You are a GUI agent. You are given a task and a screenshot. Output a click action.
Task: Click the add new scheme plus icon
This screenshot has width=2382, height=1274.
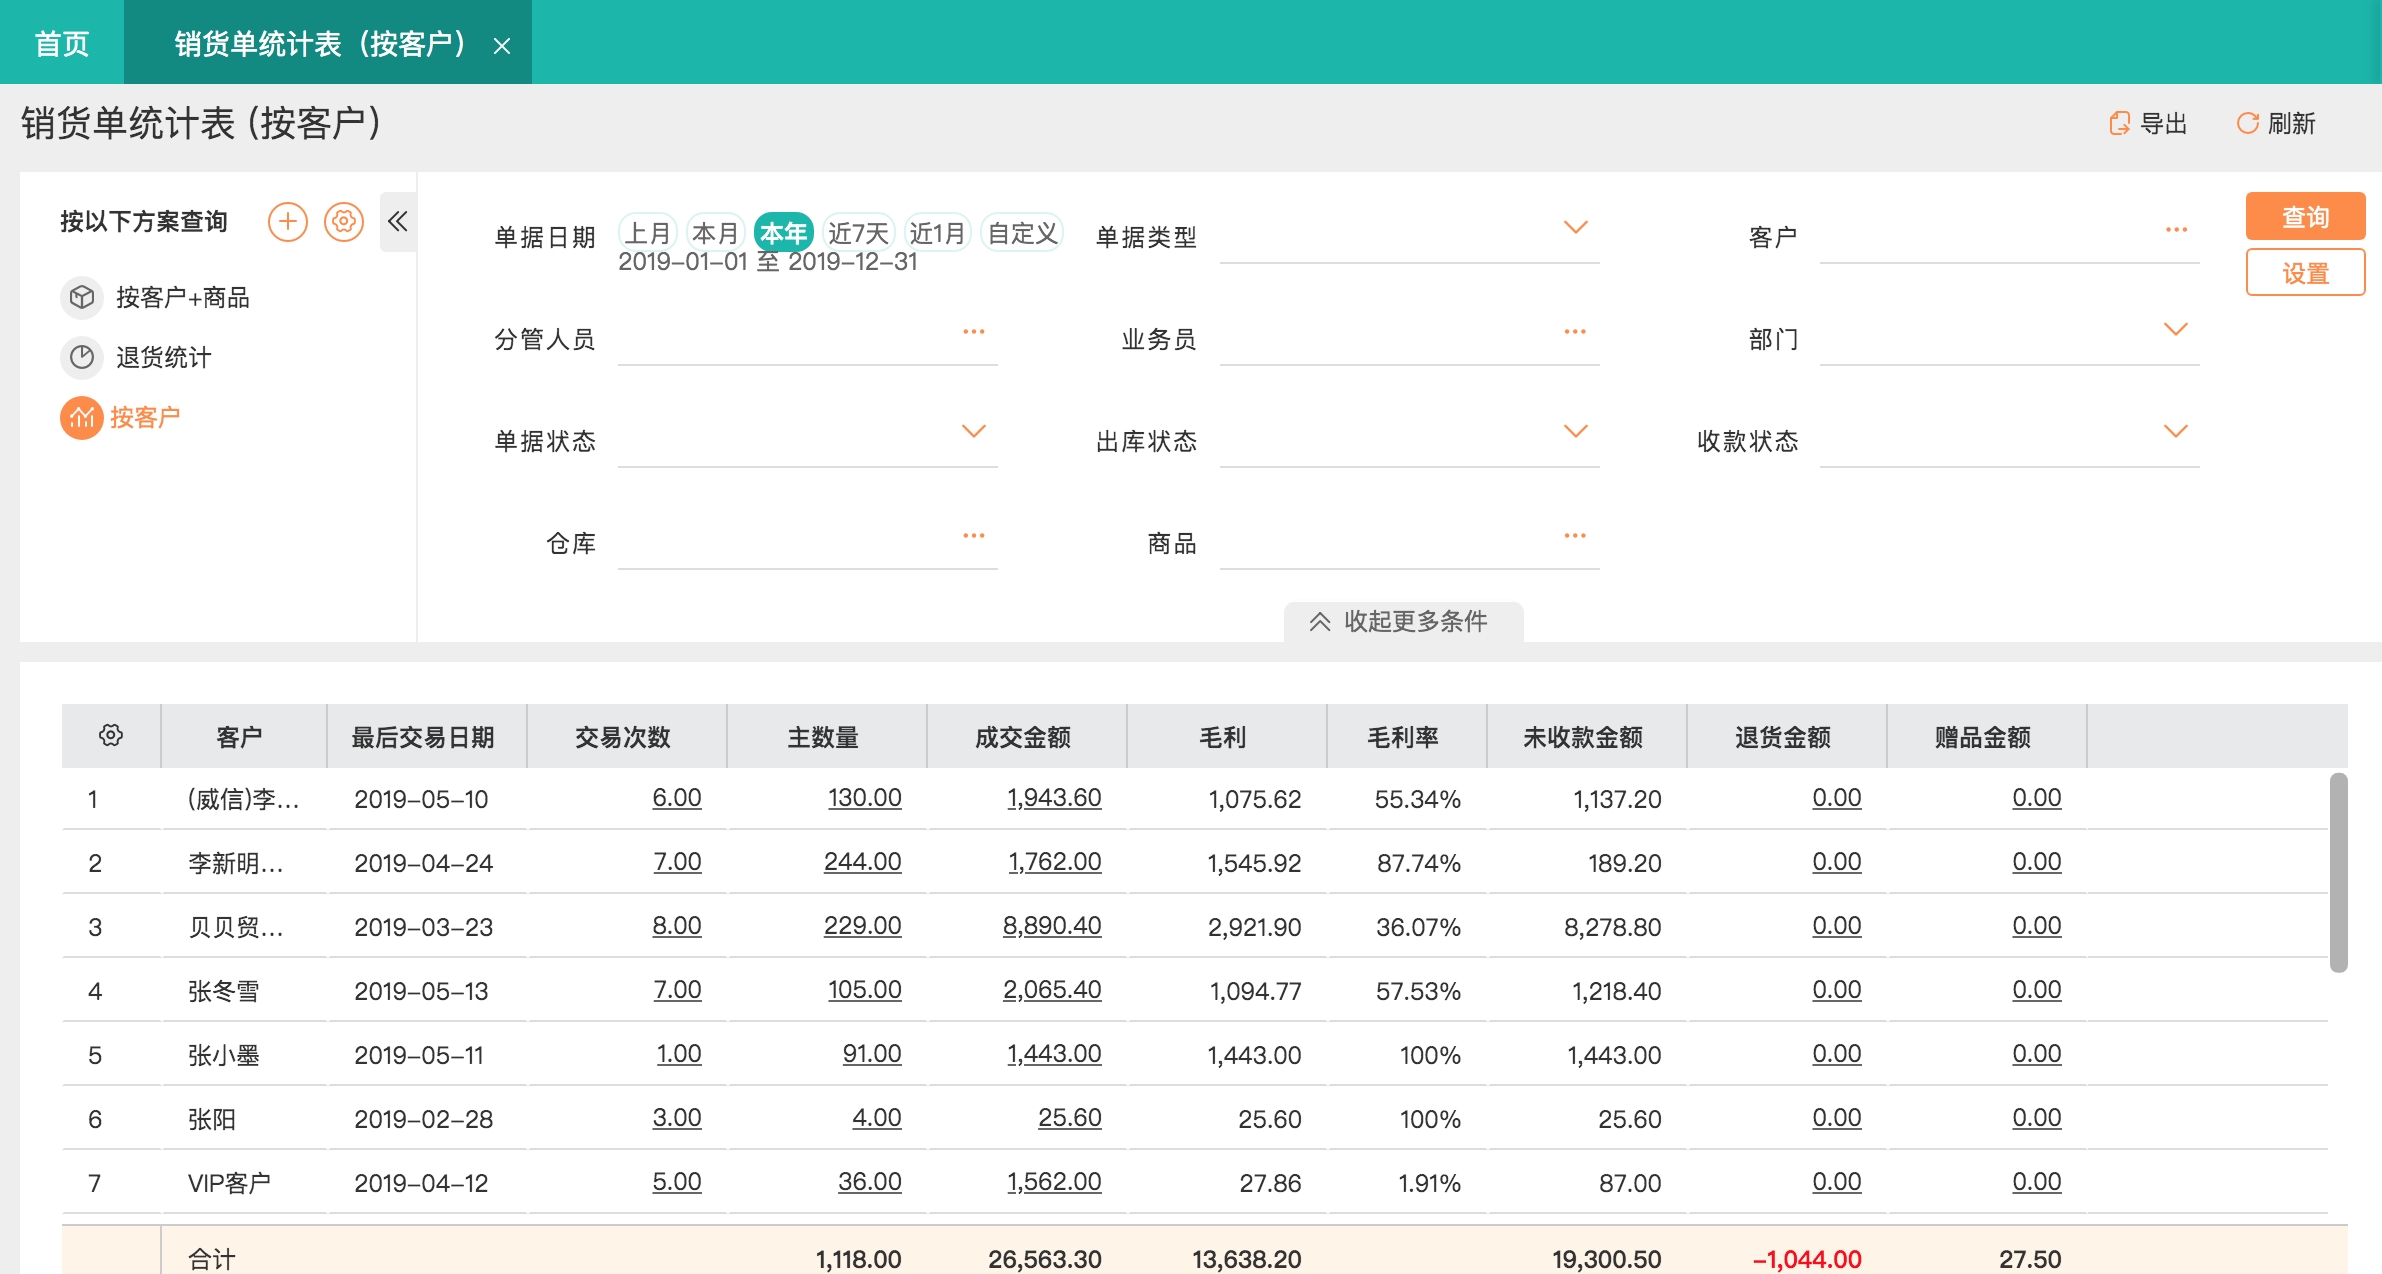click(288, 220)
